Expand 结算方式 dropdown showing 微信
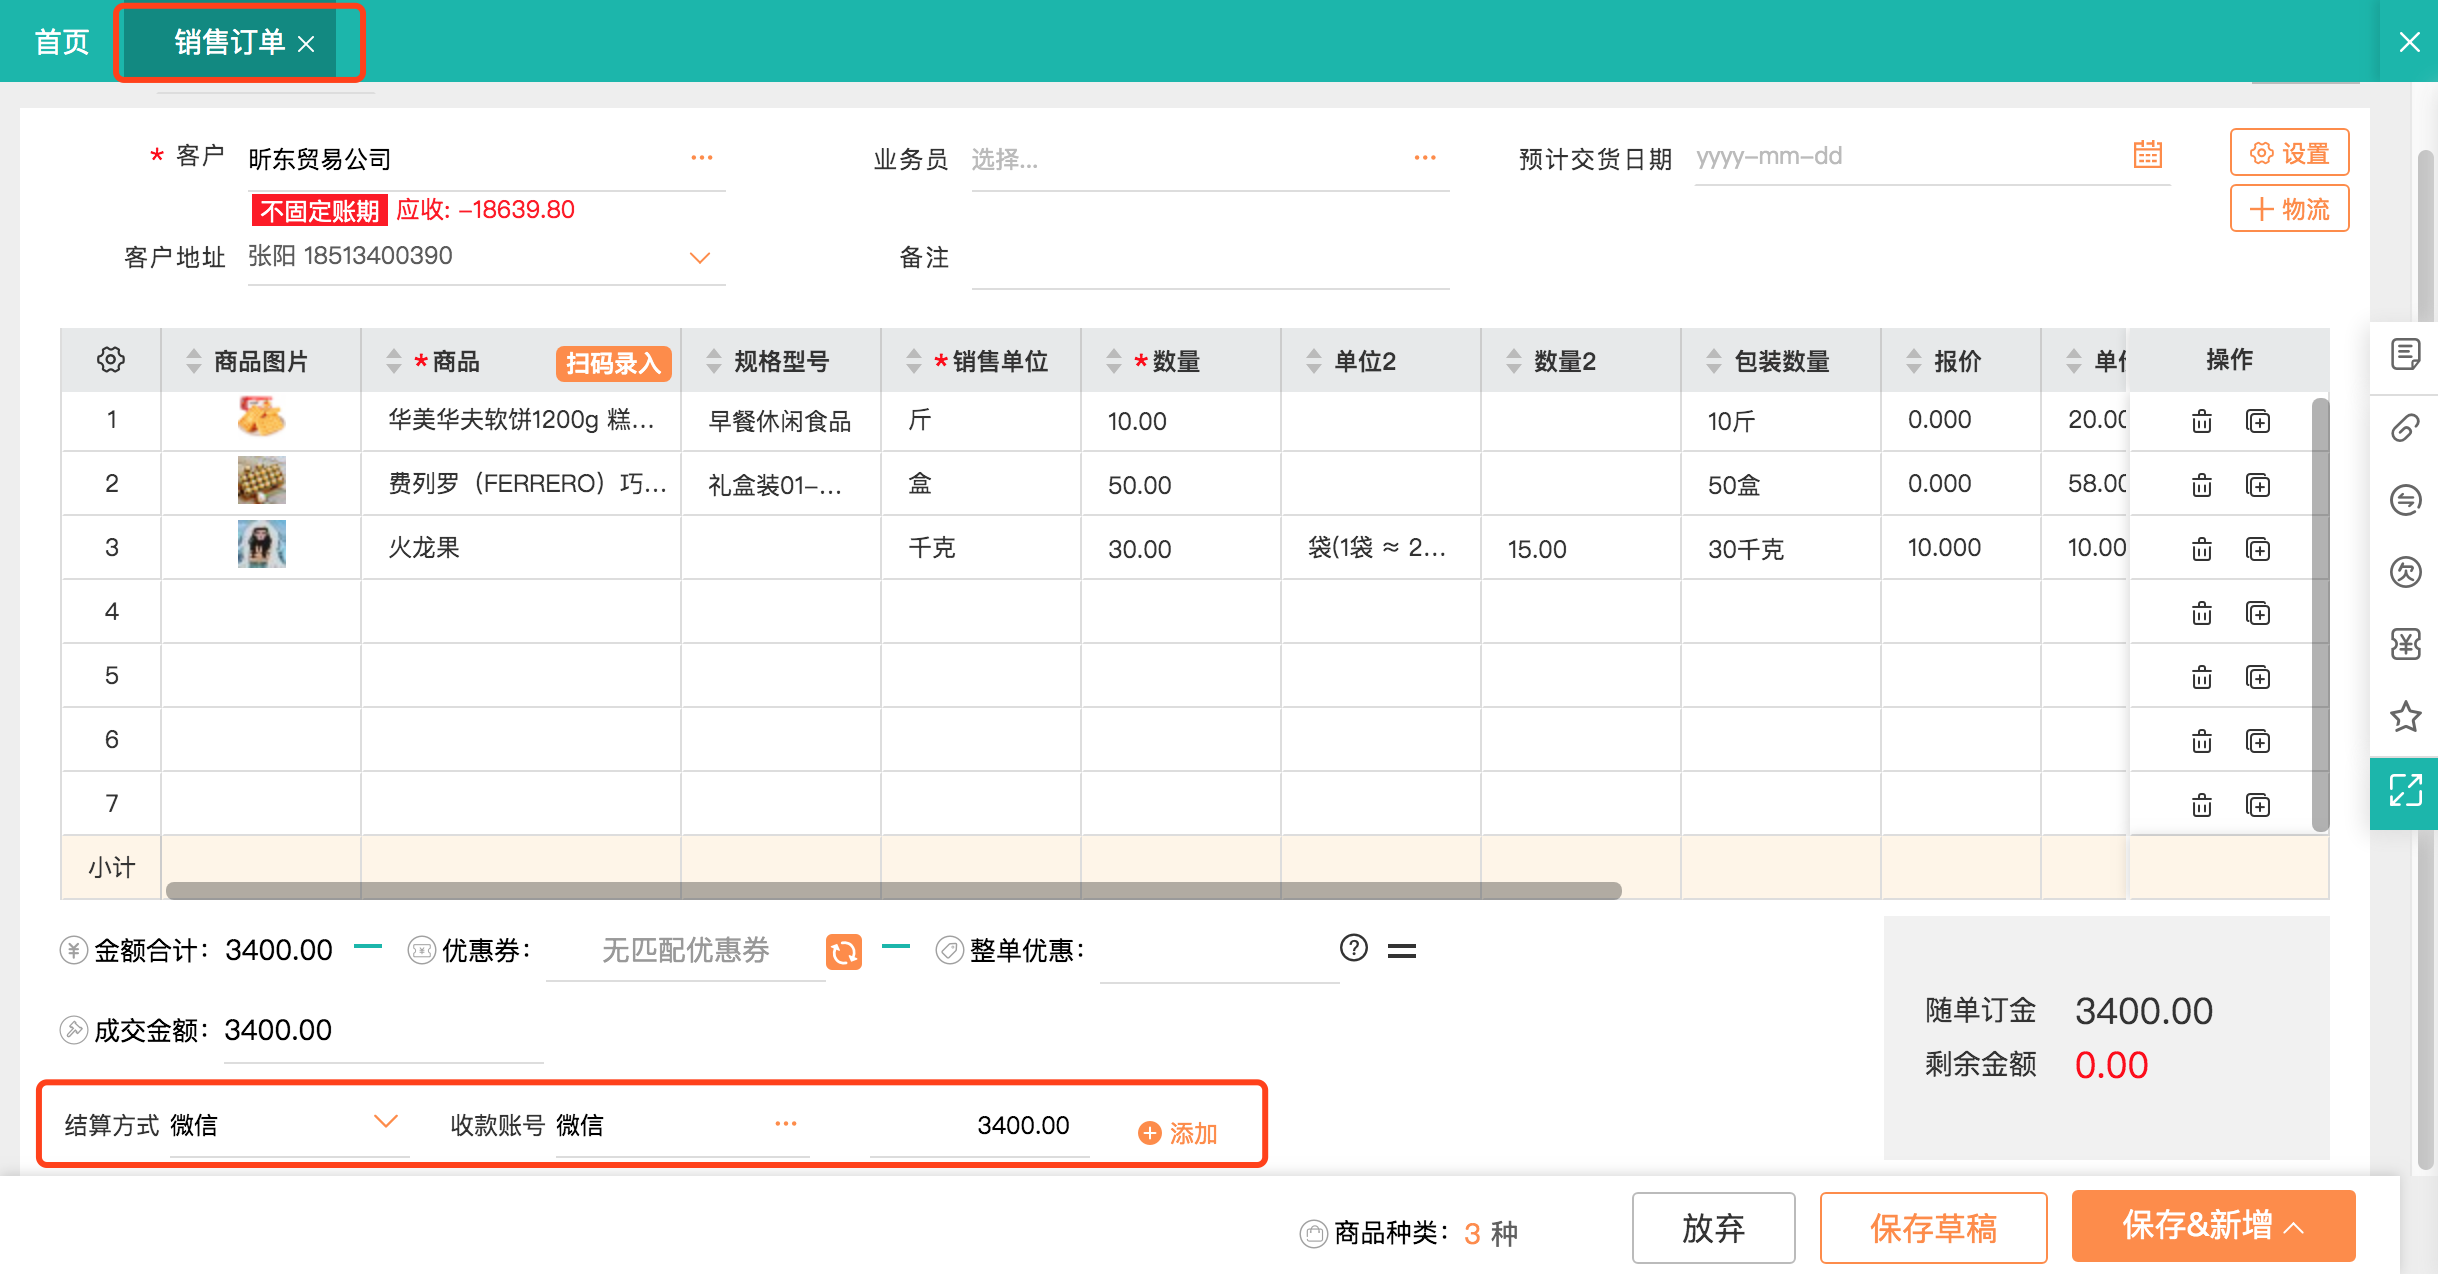The width and height of the screenshot is (2438, 1274). [x=384, y=1127]
